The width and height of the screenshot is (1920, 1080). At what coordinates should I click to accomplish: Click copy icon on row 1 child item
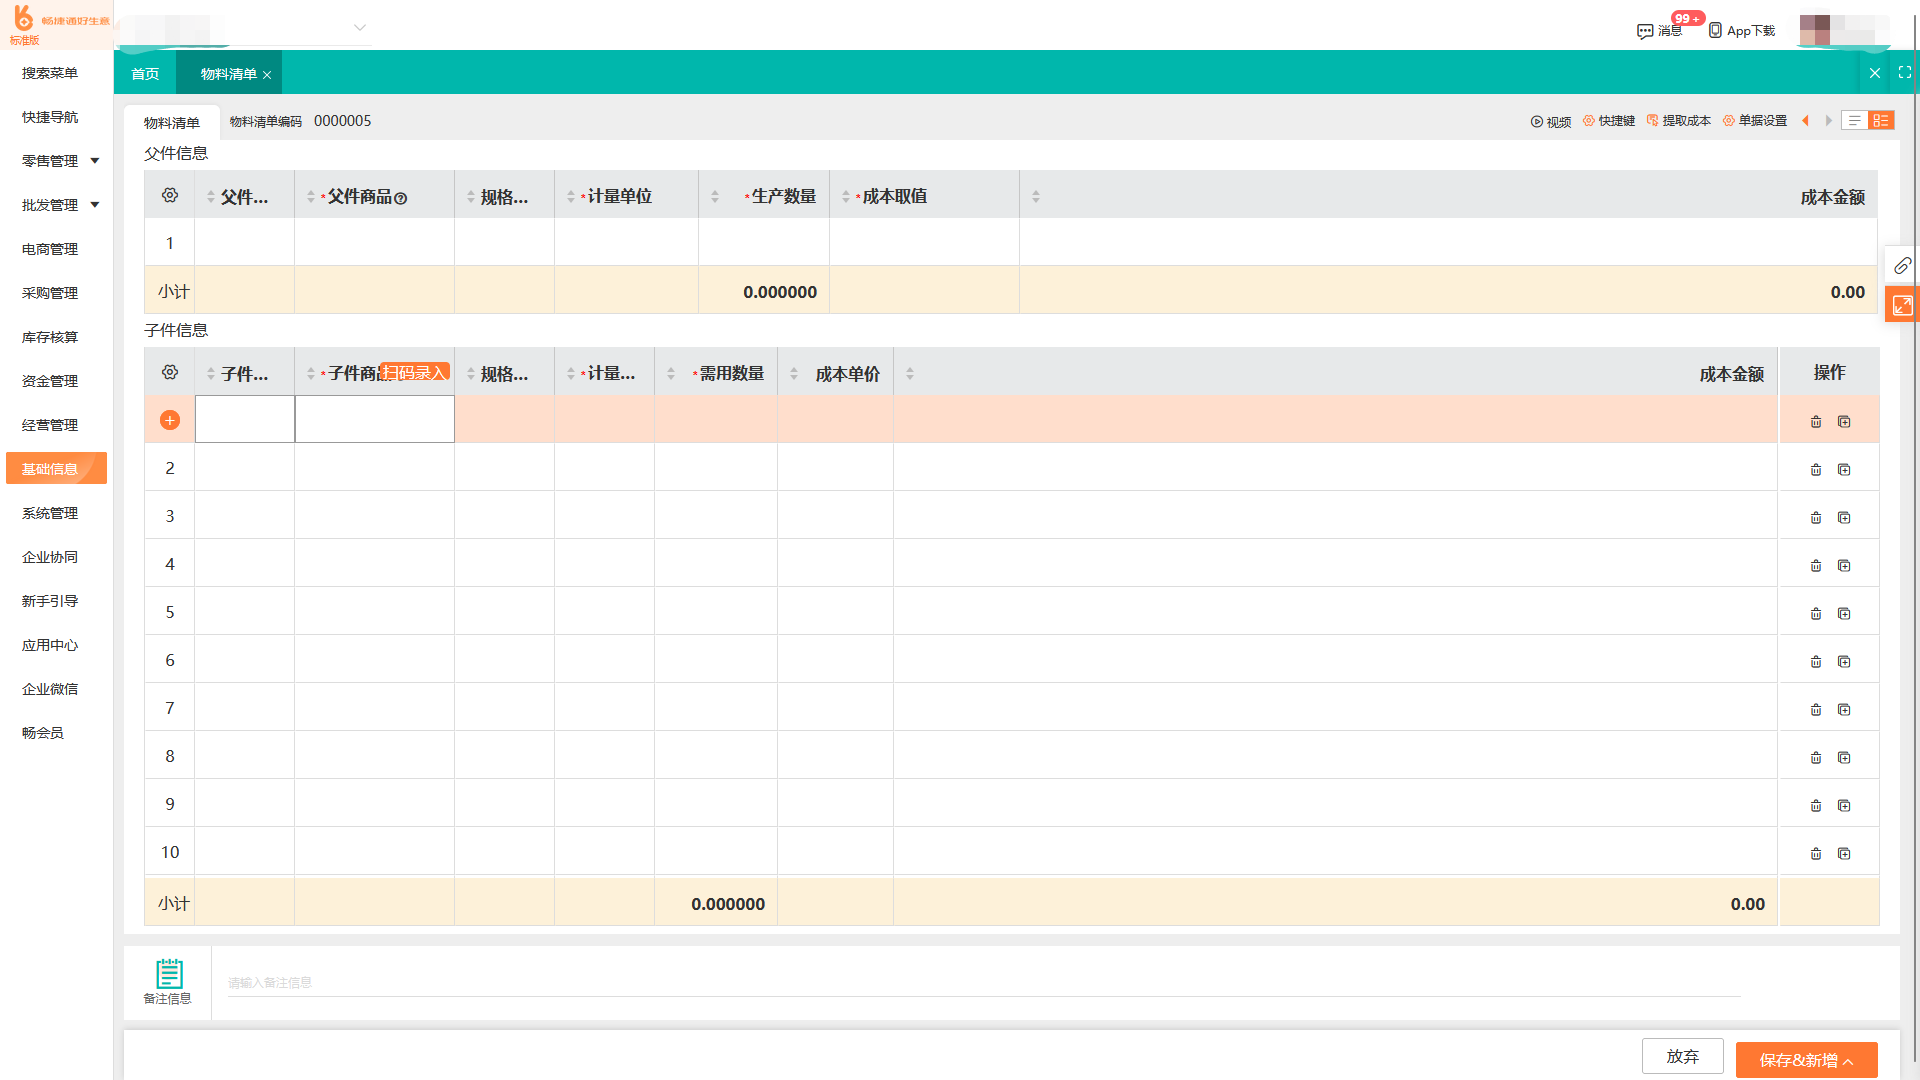[1844, 421]
